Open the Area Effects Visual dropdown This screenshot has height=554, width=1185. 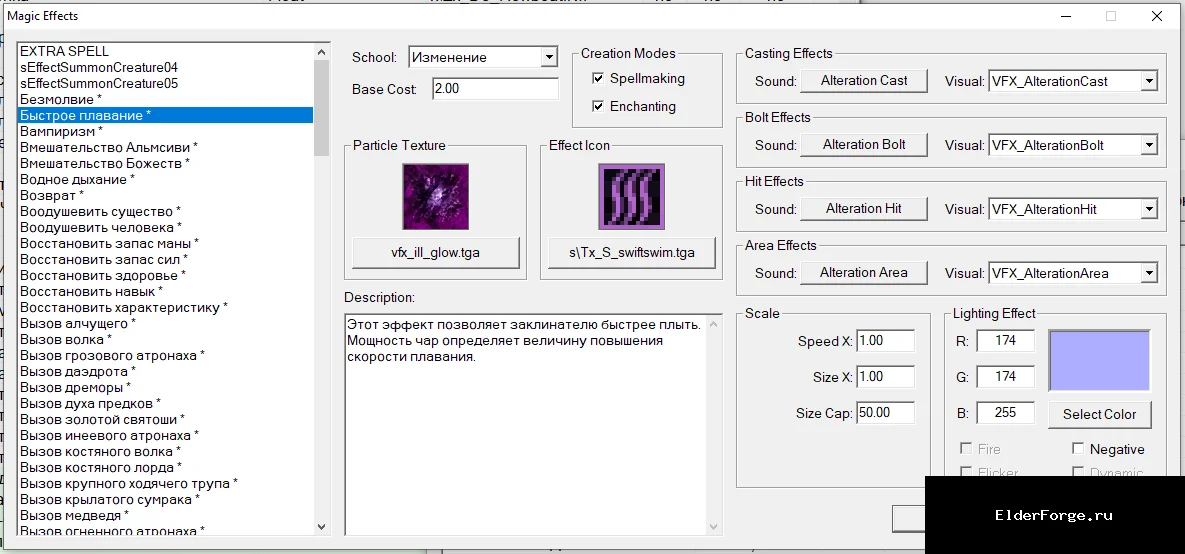(1149, 273)
